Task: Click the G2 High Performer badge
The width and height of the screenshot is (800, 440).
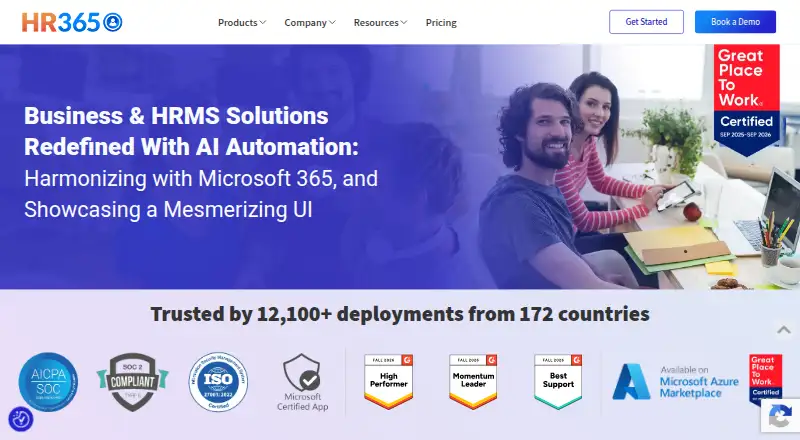Action: pyautogui.click(x=388, y=382)
